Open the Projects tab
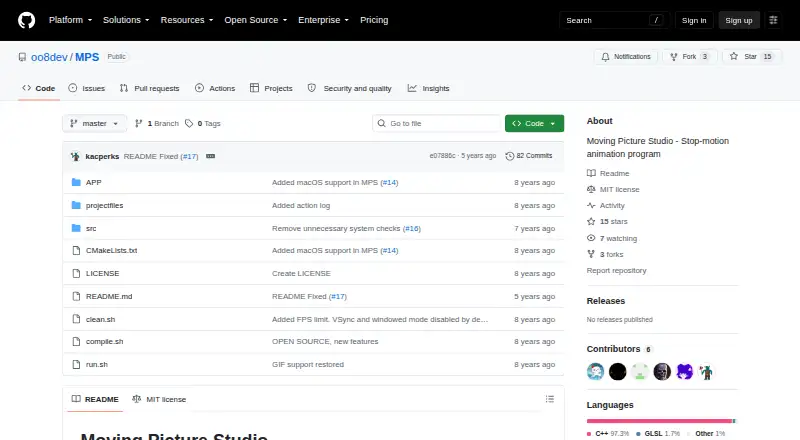This screenshot has height=440, width=800. [271, 88]
